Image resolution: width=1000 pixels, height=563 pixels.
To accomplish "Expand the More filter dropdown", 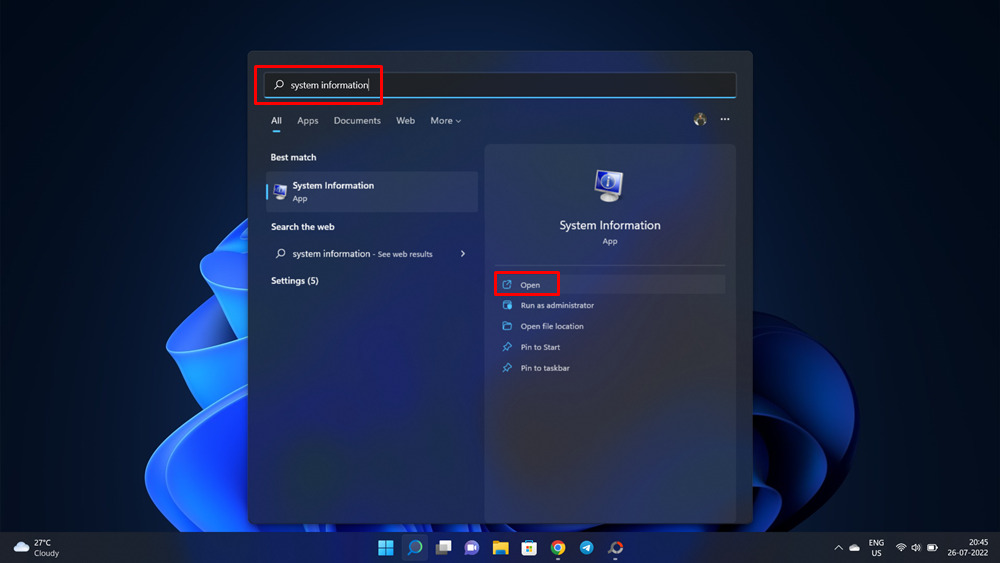I will point(445,121).
